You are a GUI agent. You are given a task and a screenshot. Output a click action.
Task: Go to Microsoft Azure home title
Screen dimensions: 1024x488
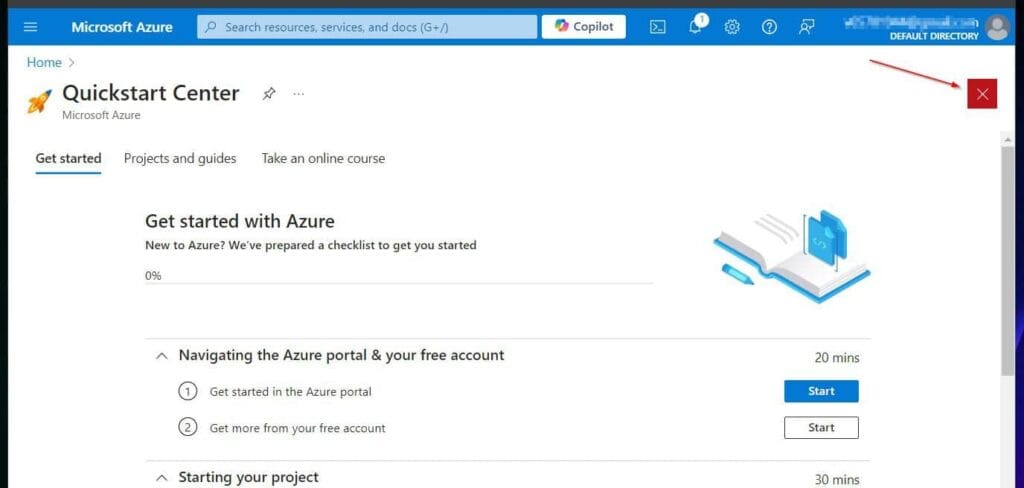(x=122, y=27)
